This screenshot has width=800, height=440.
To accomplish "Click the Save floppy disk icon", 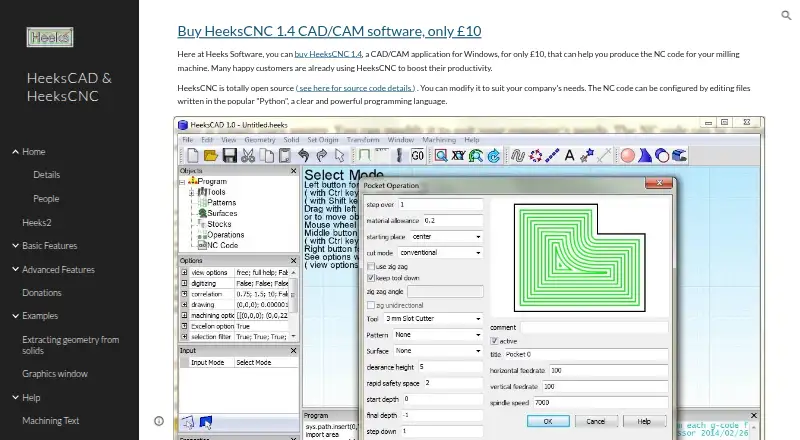I will click(x=230, y=155).
